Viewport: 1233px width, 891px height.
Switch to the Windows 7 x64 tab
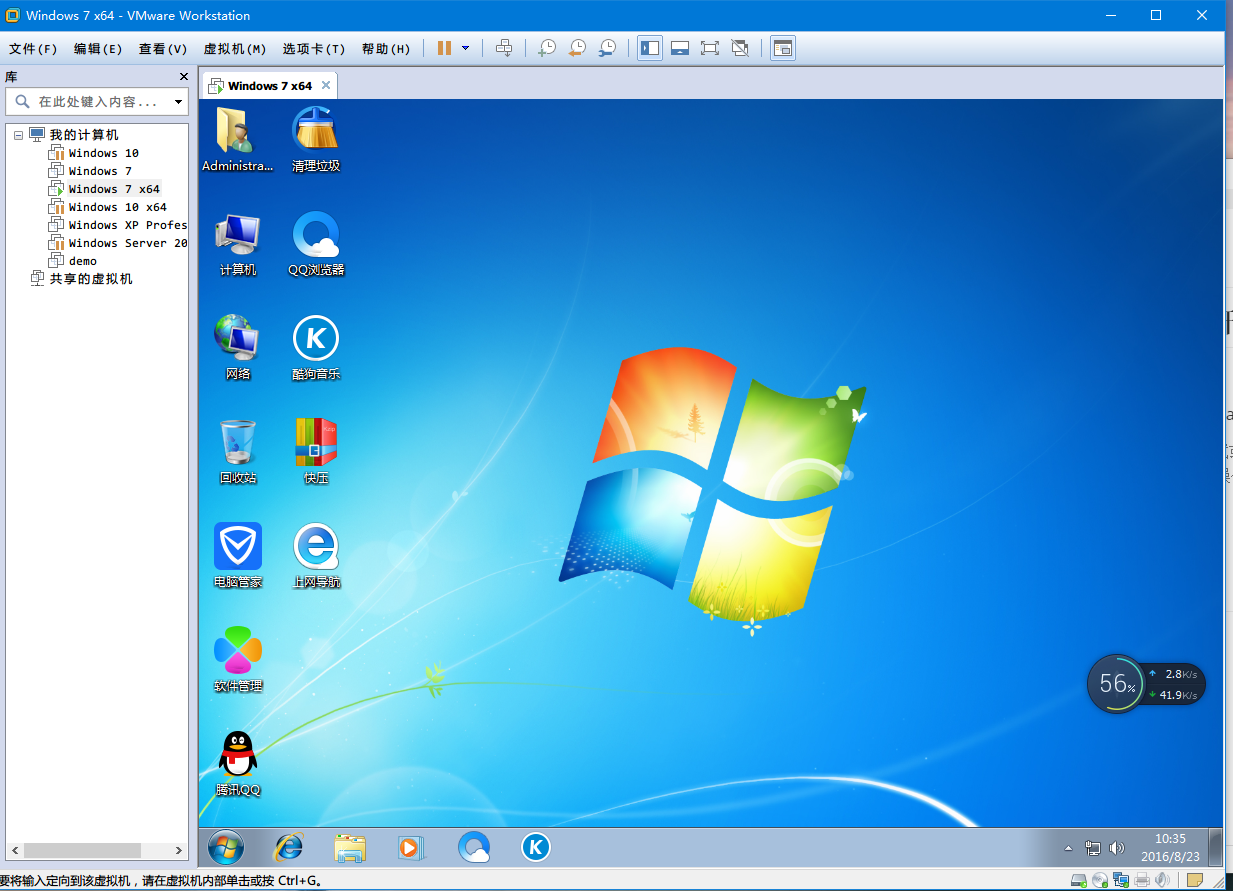[268, 85]
